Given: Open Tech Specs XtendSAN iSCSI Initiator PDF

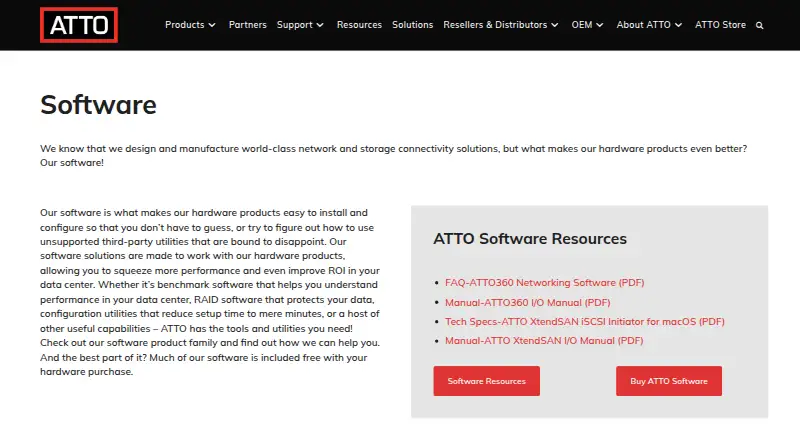Looking at the screenshot, I should (x=585, y=322).
